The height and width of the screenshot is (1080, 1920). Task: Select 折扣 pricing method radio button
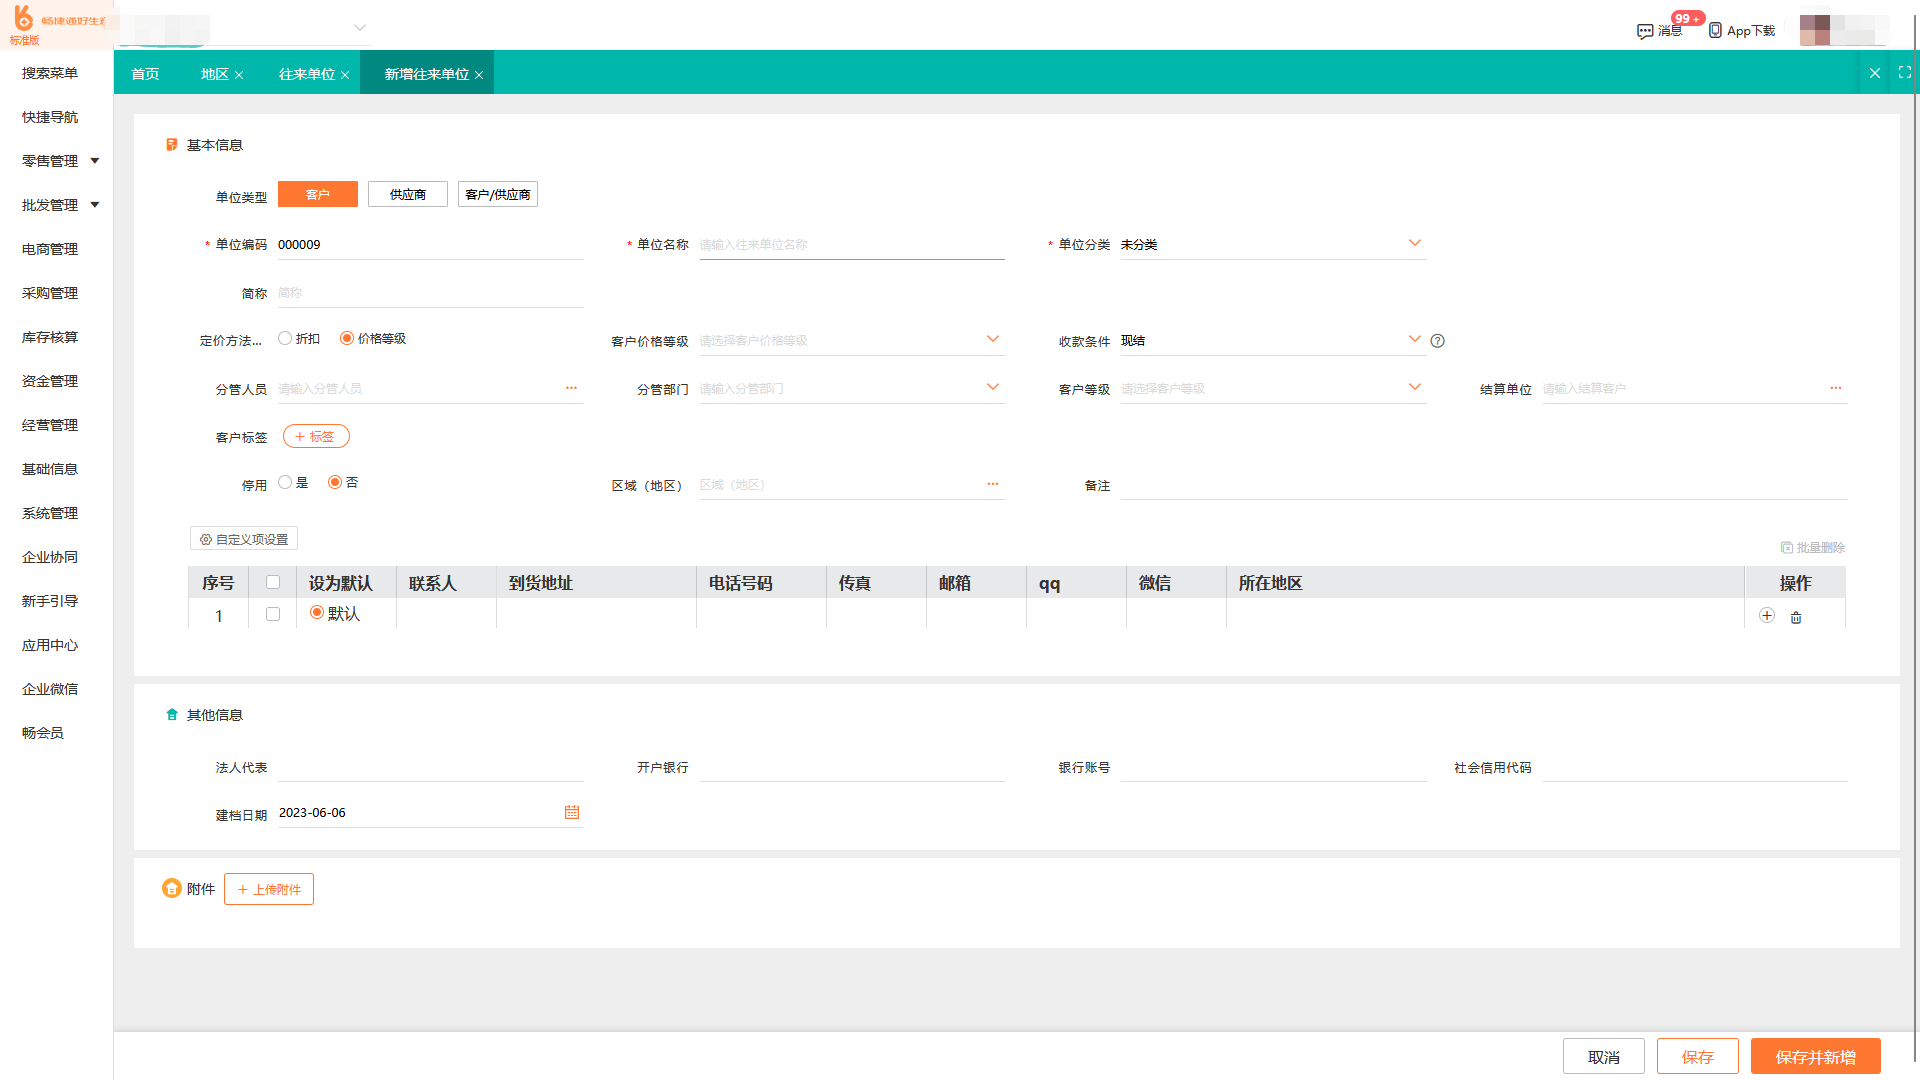coord(285,340)
